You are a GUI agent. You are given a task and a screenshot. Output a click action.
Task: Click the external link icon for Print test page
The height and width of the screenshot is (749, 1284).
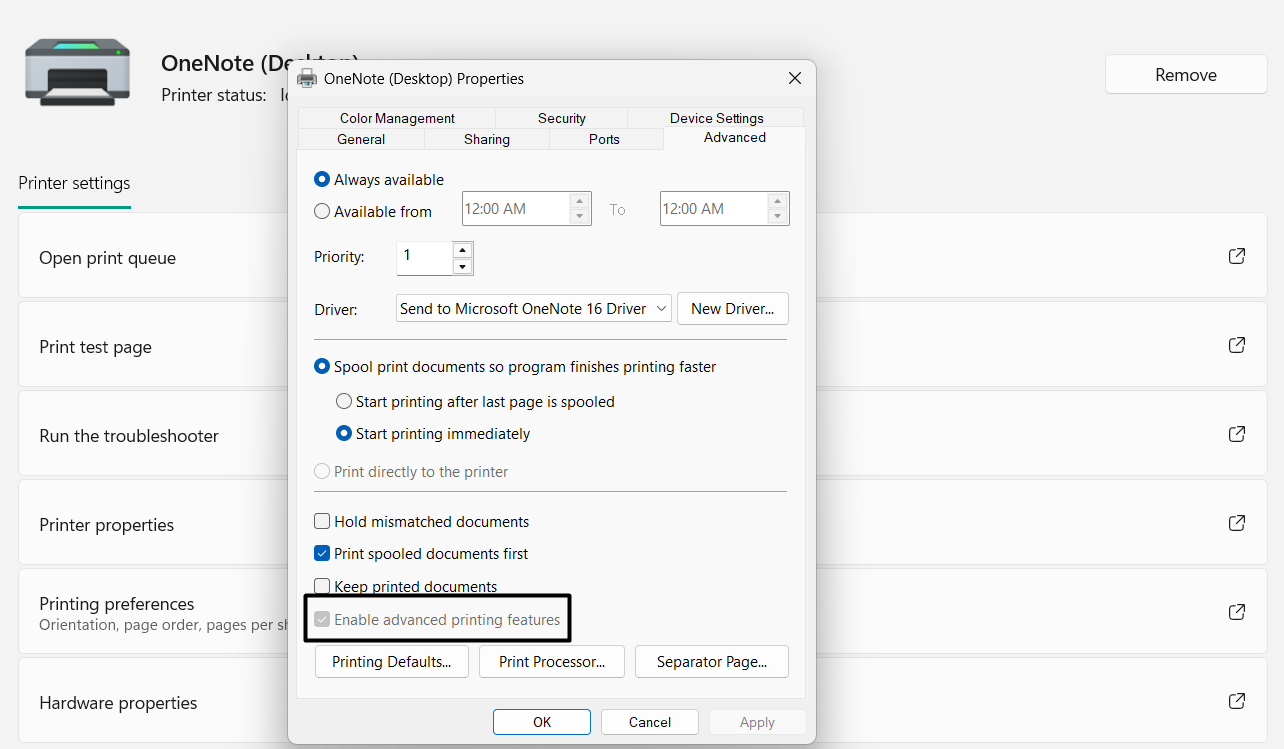pos(1236,344)
